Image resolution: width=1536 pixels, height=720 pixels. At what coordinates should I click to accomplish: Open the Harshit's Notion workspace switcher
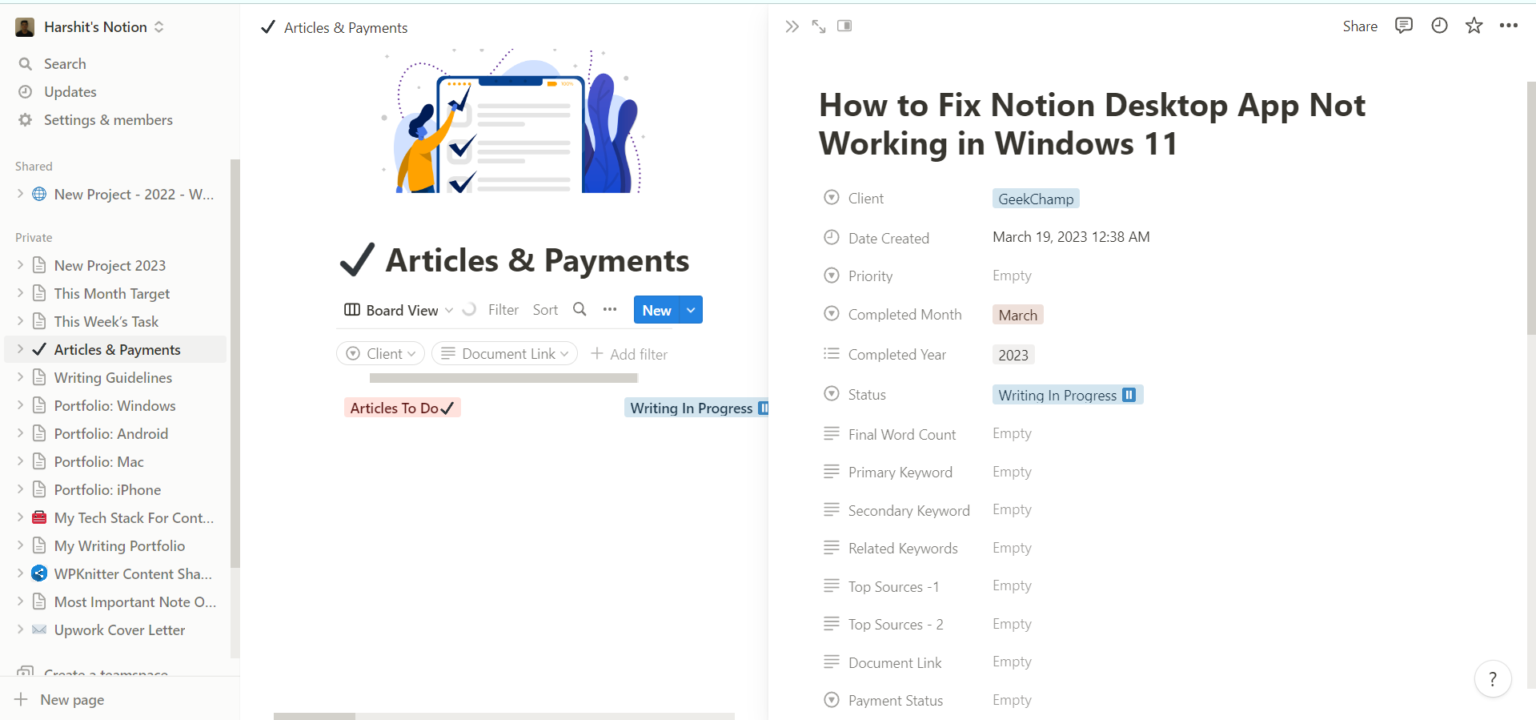pyautogui.click(x=90, y=26)
